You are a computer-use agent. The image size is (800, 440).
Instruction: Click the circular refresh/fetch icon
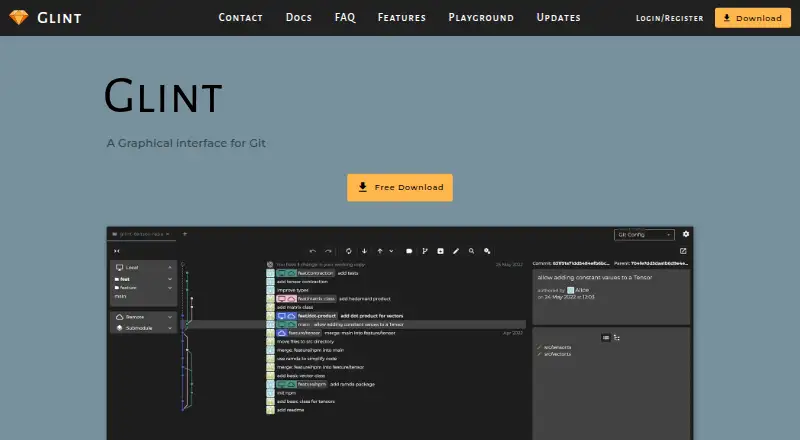pyautogui.click(x=348, y=251)
